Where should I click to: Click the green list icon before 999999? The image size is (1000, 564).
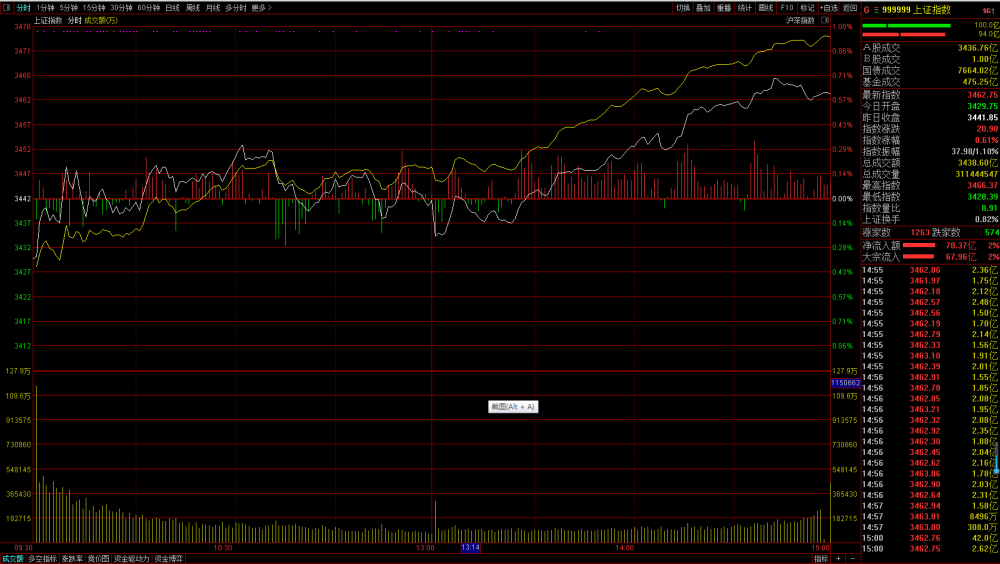click(876, 8)
